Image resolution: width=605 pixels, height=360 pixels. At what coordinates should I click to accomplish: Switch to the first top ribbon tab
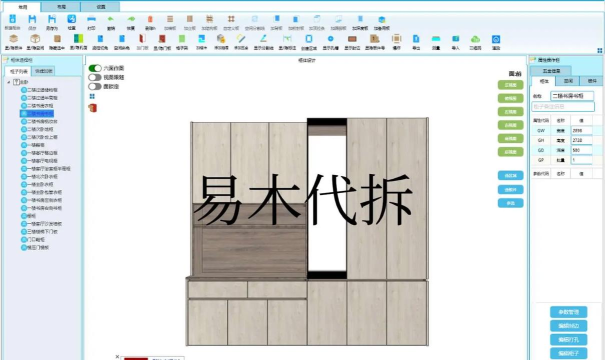click(23, 7)
